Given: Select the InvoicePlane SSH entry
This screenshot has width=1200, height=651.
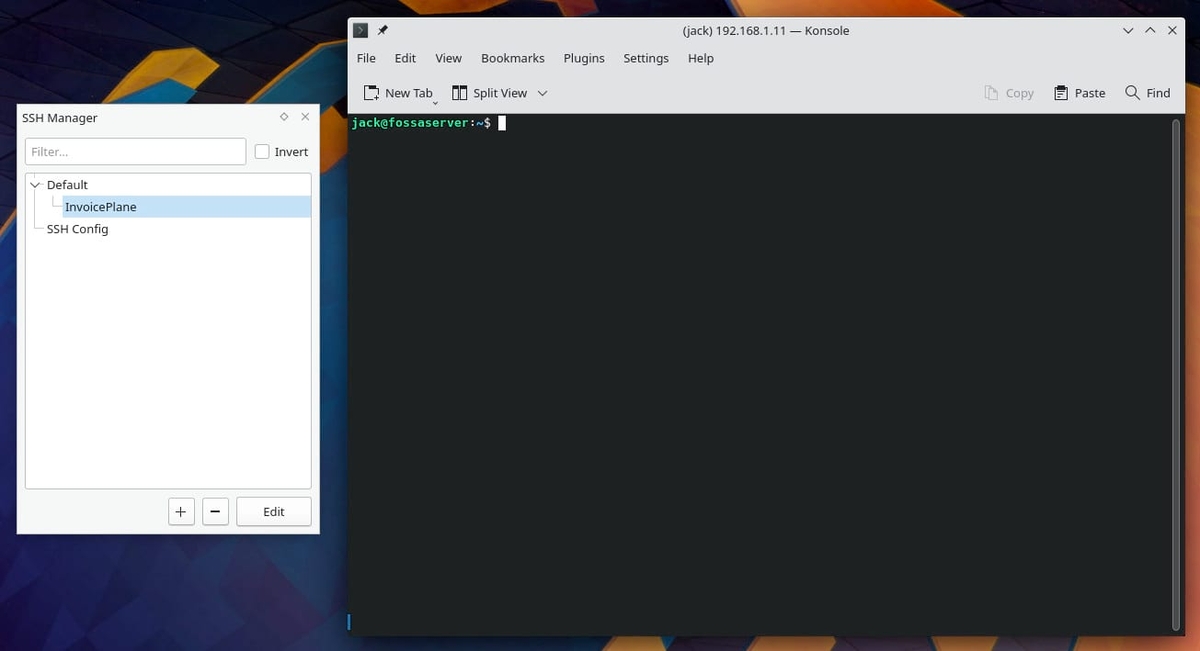Looking at the screenshot, I should [100, 207].
